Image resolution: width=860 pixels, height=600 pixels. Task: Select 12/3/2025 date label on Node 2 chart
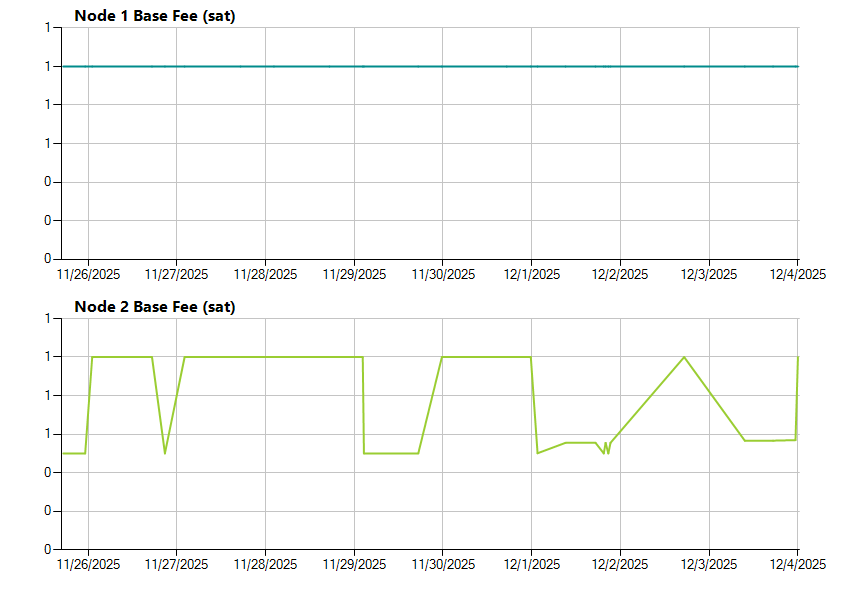pyautogui.click(x=709, y=565)
